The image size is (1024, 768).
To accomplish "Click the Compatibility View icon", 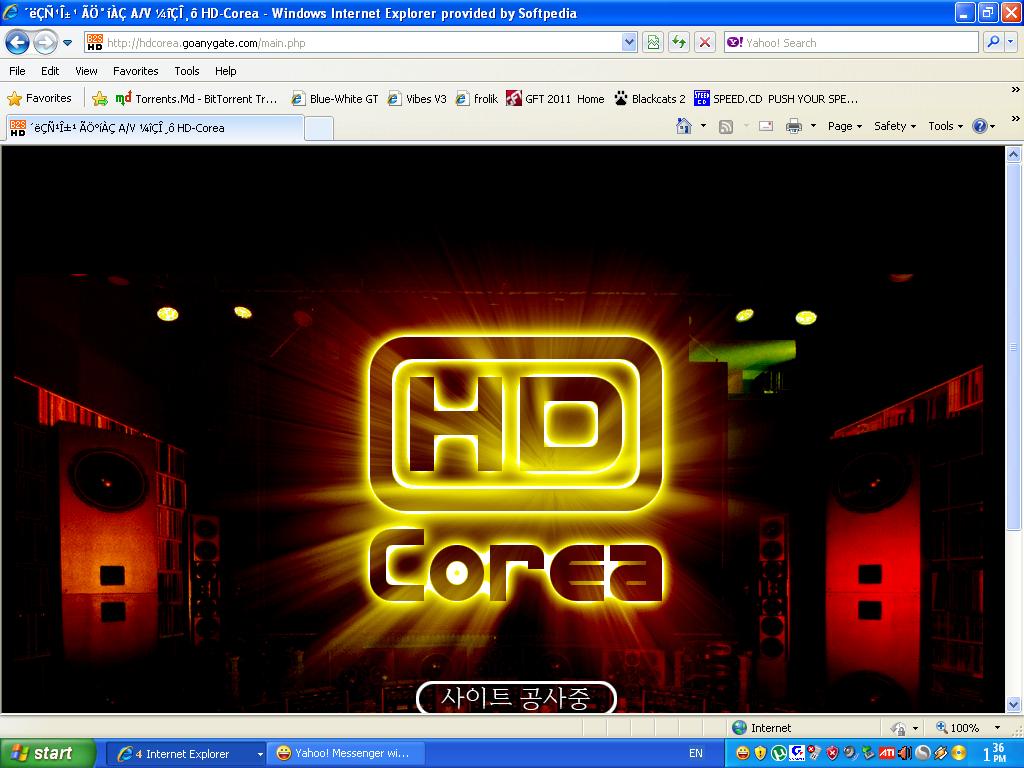I will coord(653,42).
